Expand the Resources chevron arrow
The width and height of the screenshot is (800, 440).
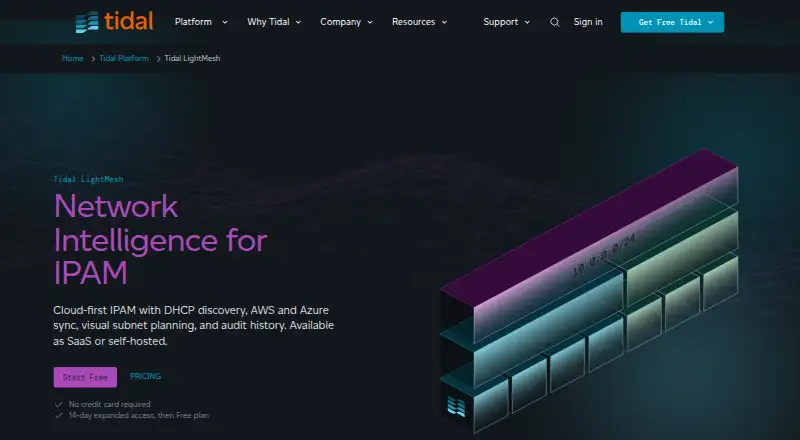coord(444,22)
